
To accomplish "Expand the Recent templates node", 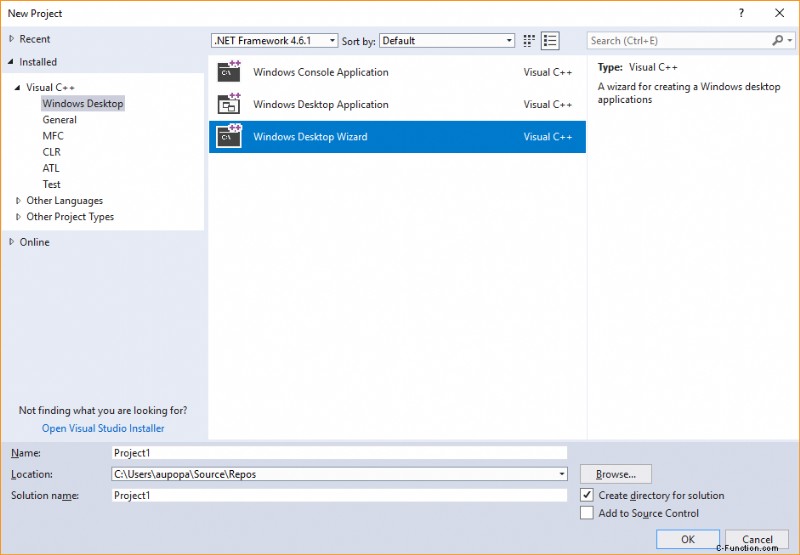I will [12, 39].
